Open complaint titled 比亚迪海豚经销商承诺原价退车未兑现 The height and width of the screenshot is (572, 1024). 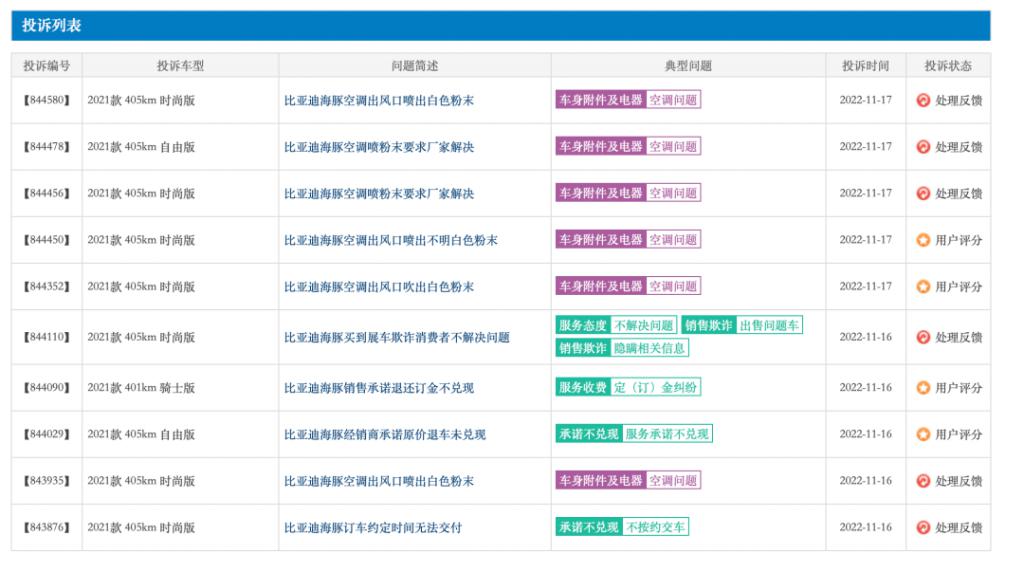(x=384, y=434)
